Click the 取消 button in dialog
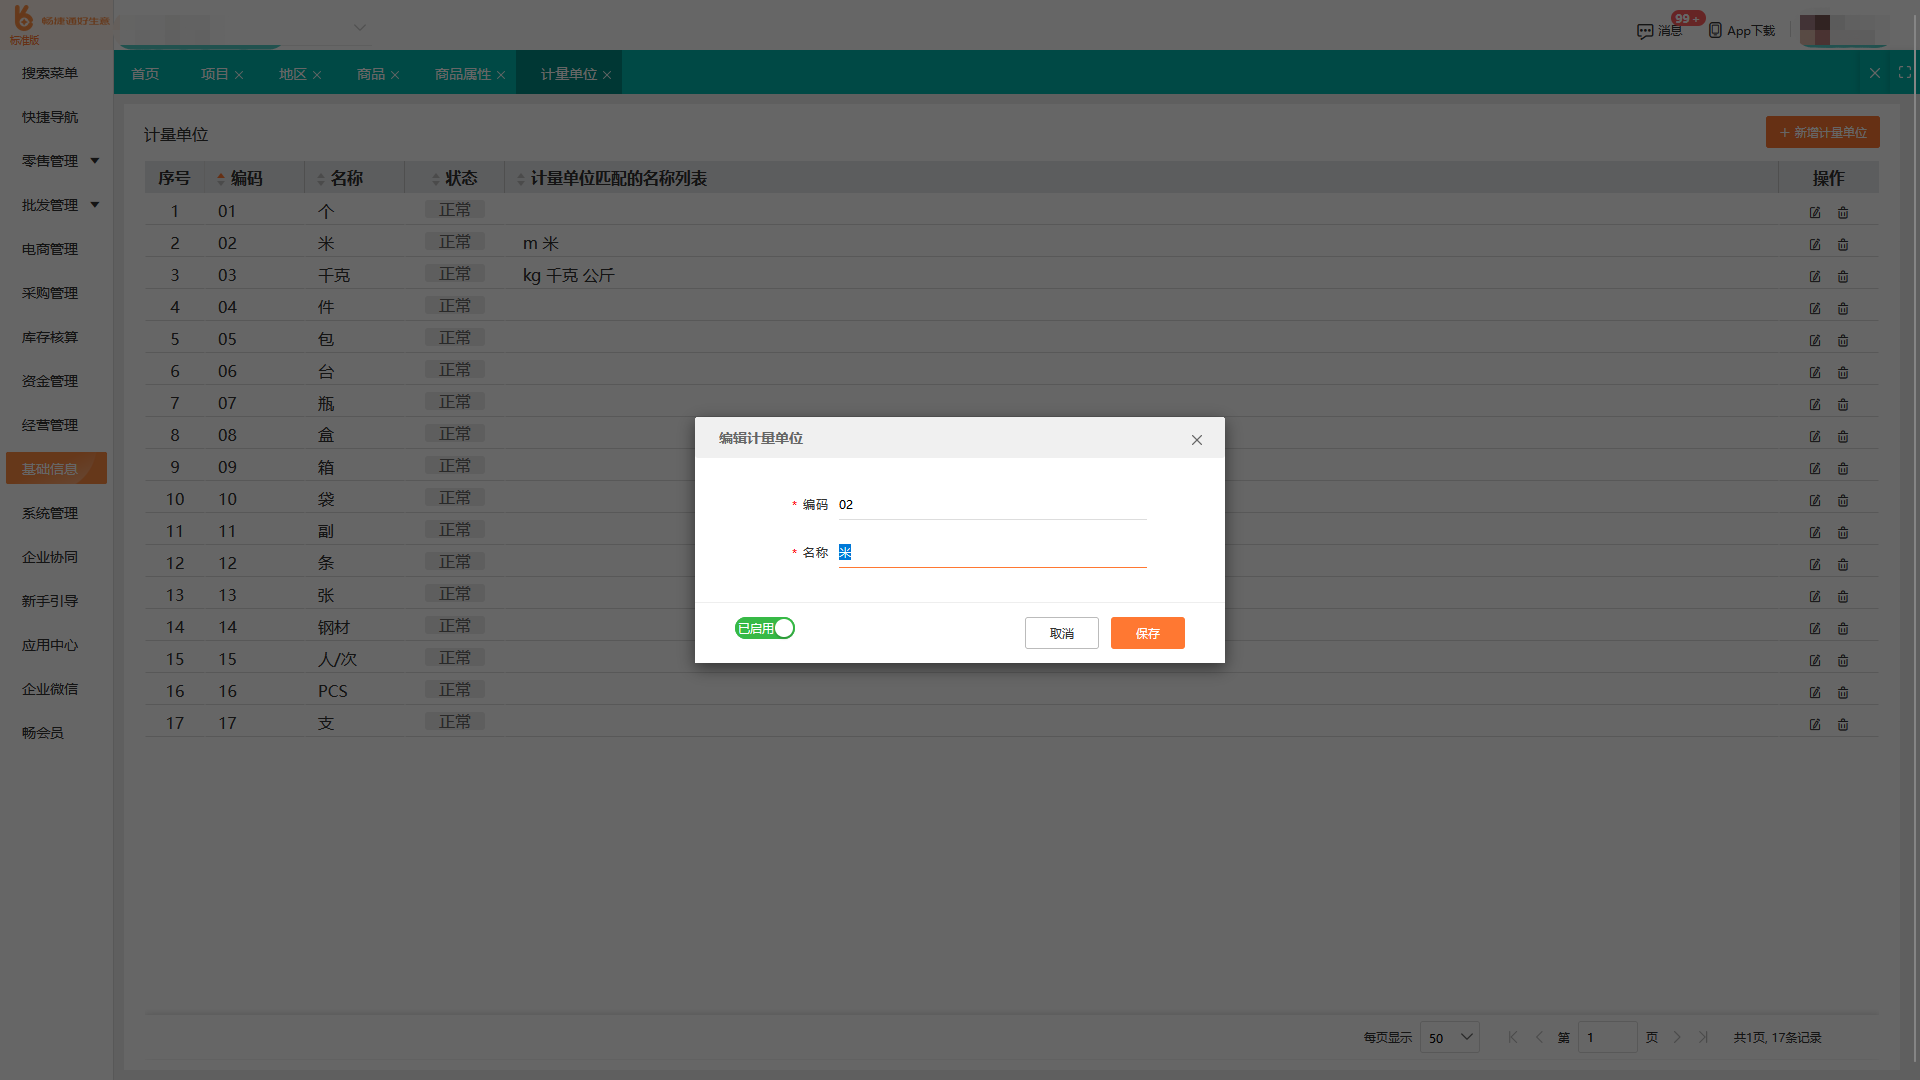Image resolution: width=1920 pixels, height=1080 pixels. pos(1062,633)
